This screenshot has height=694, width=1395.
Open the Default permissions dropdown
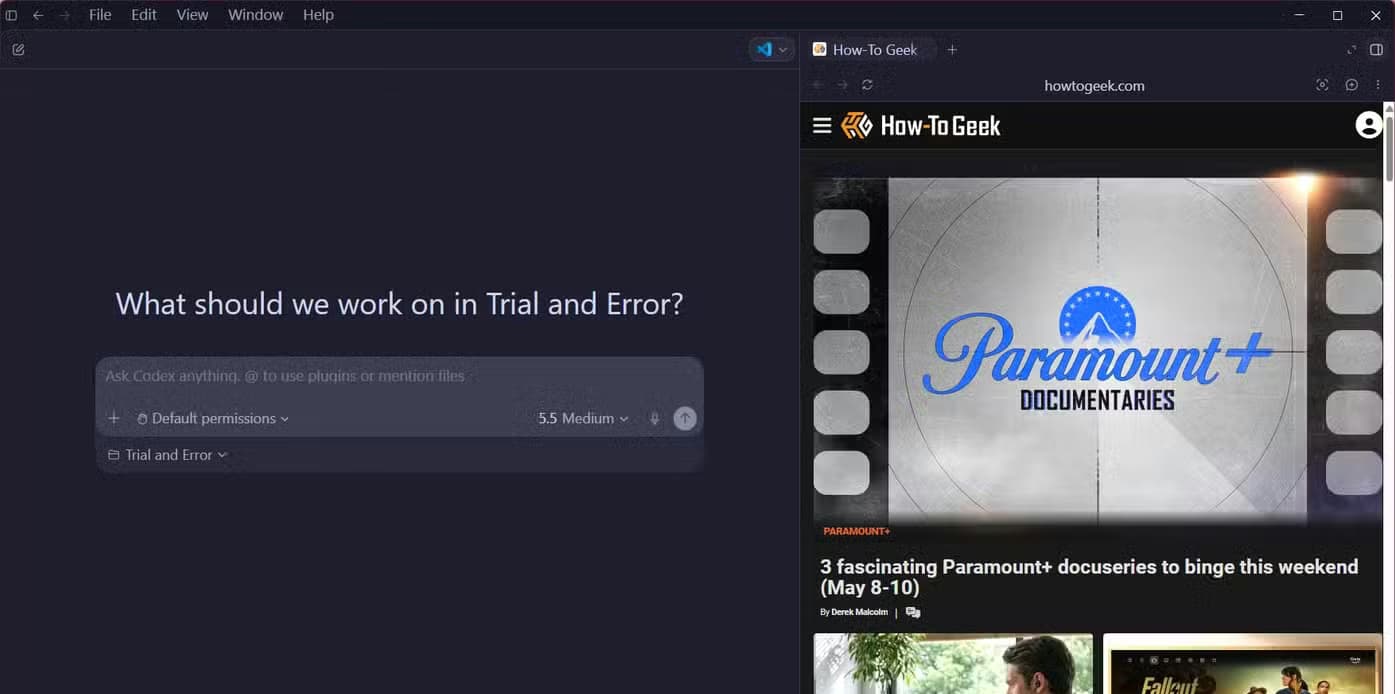[213, 418]
